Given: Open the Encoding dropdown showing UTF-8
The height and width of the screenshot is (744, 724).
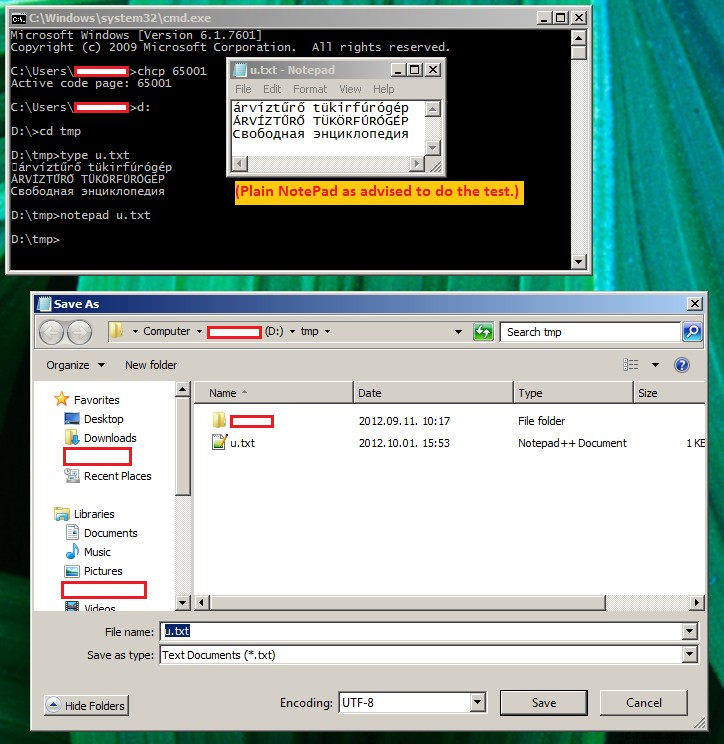Looking at the screenshot, I should click(x=412, y=703).
